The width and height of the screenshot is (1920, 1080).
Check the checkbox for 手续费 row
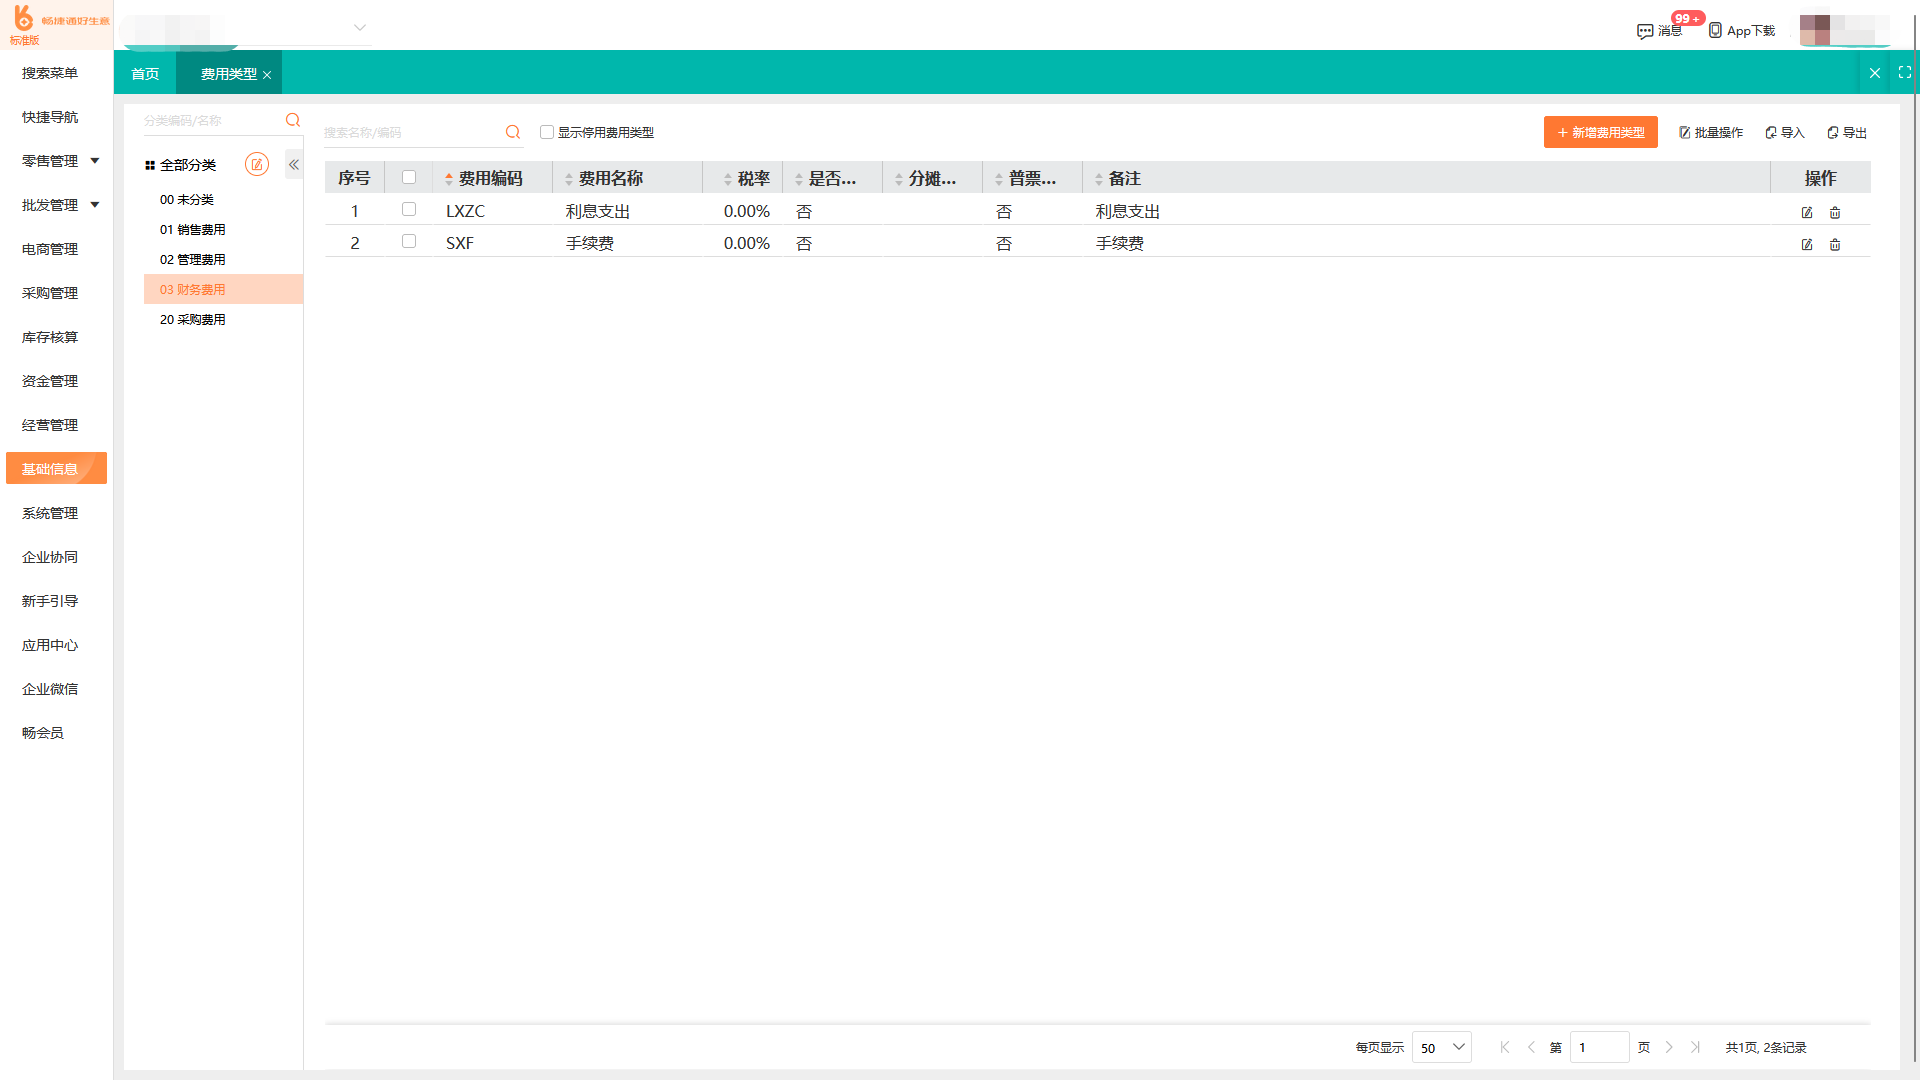click(409, 243)
